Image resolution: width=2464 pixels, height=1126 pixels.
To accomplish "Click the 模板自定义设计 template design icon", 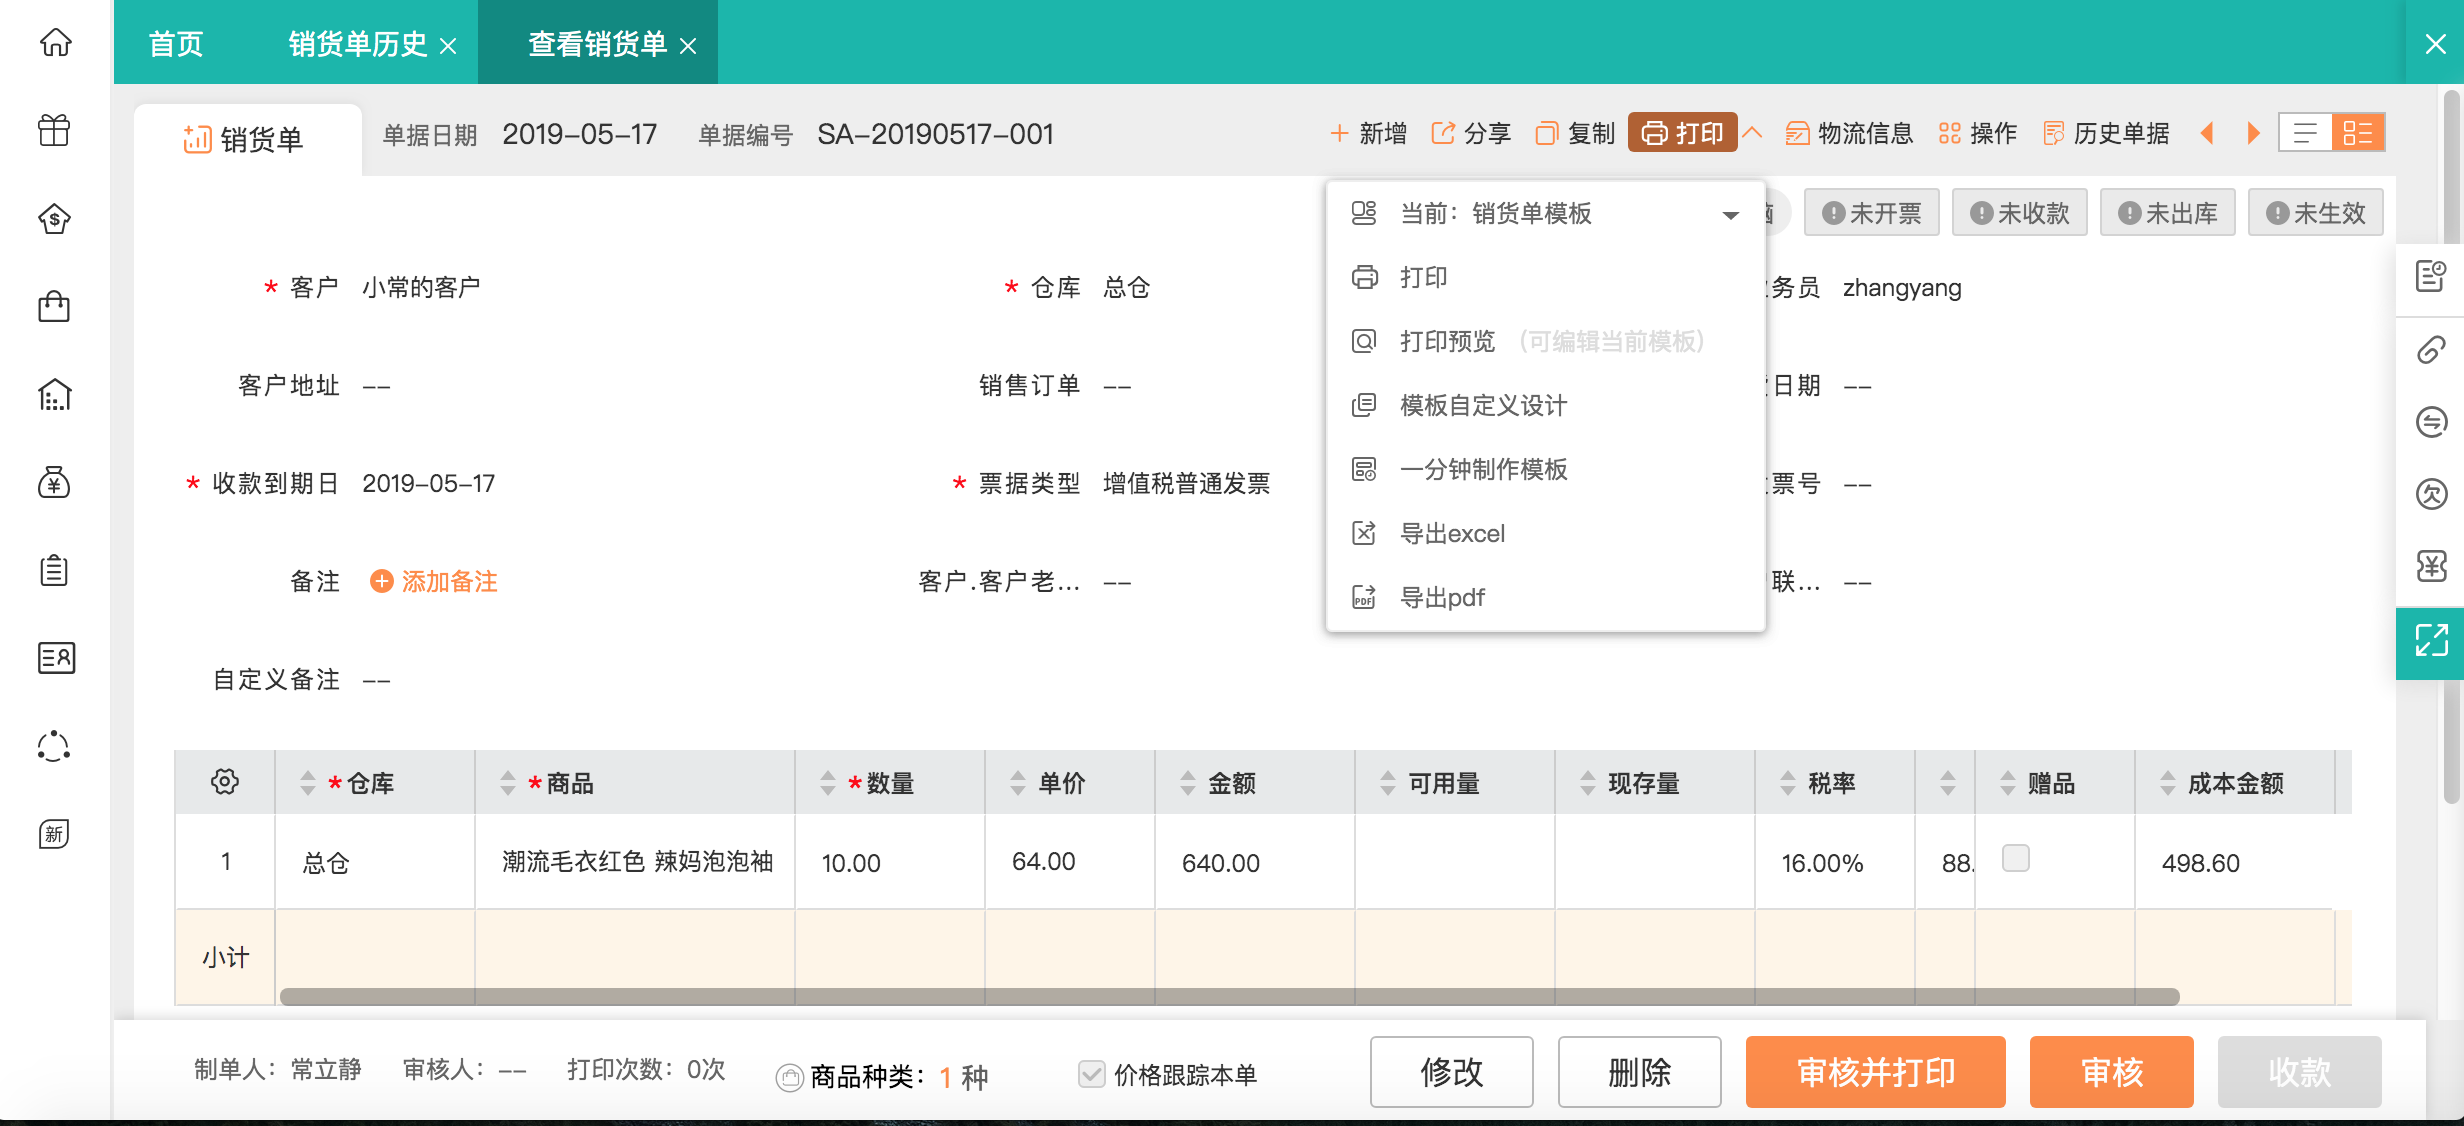I will pyautogui.click(x=1362, y=405).
